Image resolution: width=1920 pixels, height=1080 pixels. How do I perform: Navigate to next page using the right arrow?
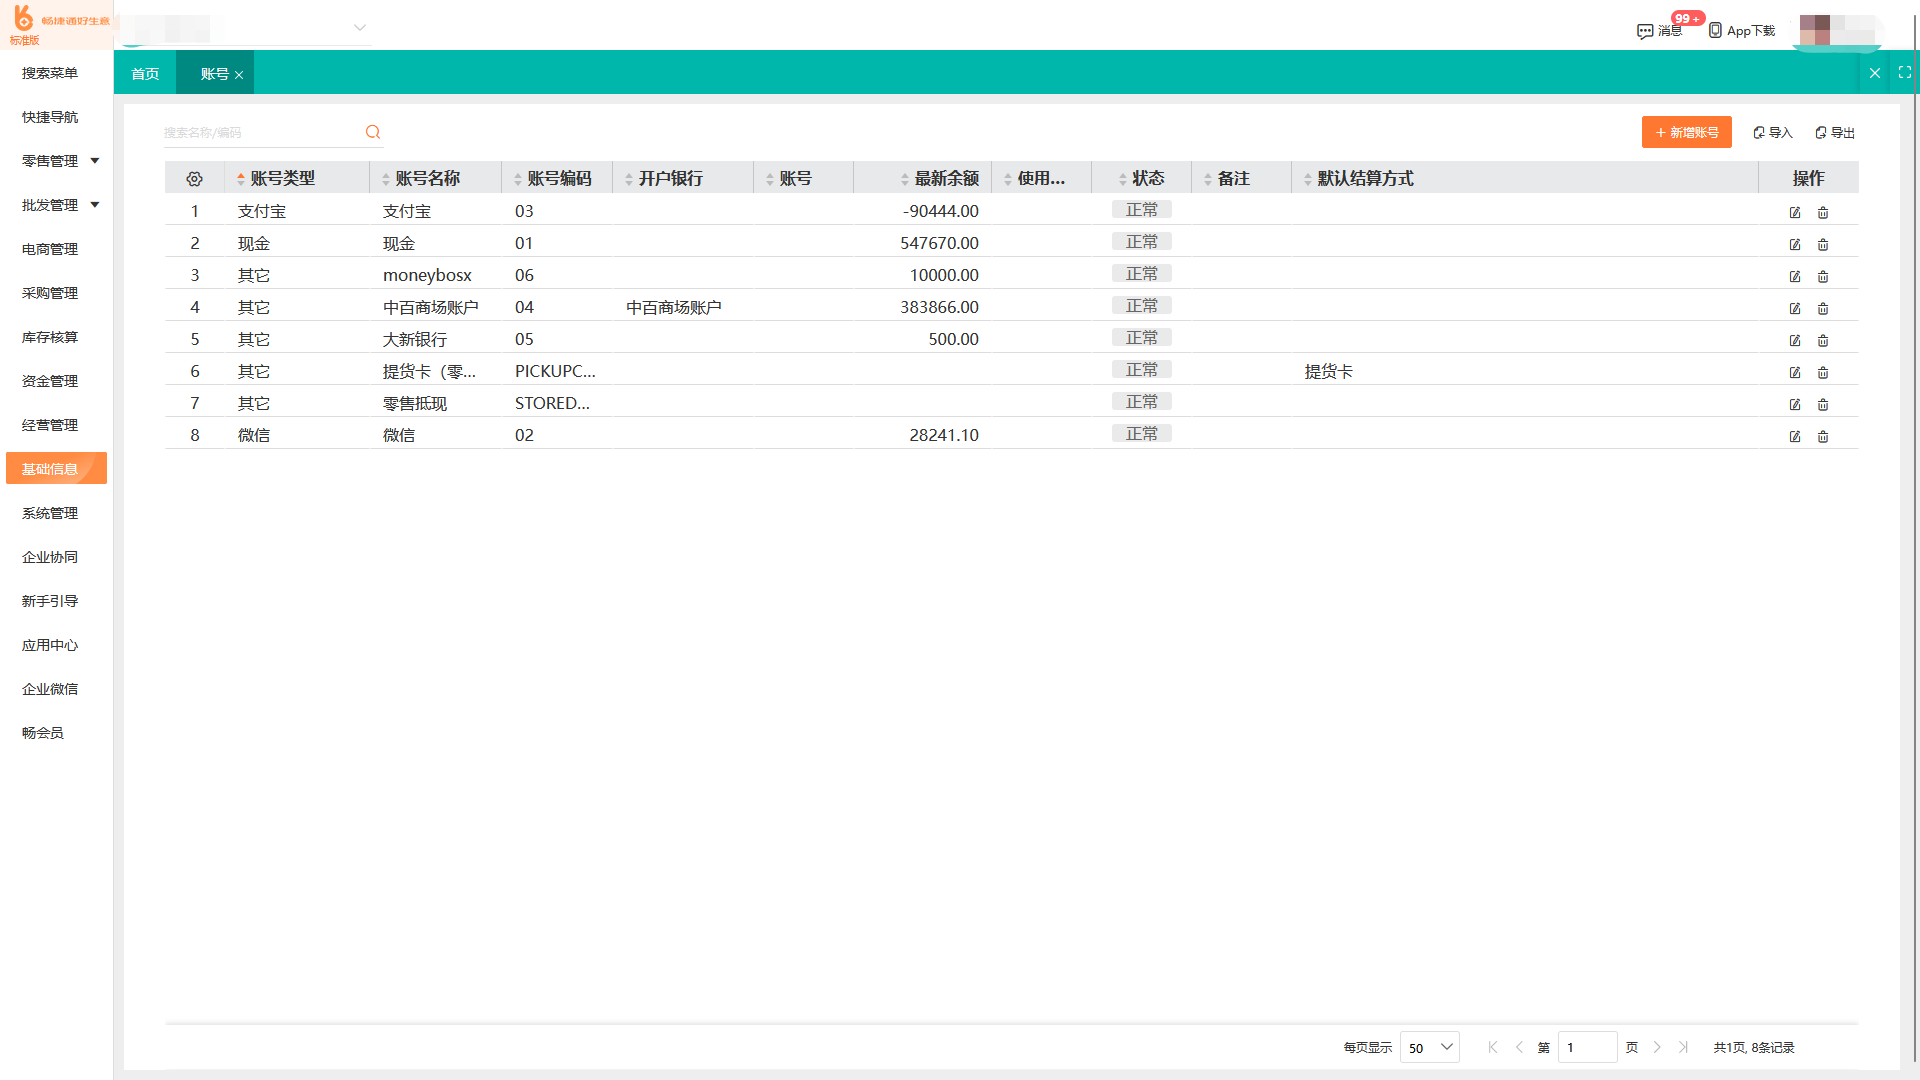point(1658,1047)
